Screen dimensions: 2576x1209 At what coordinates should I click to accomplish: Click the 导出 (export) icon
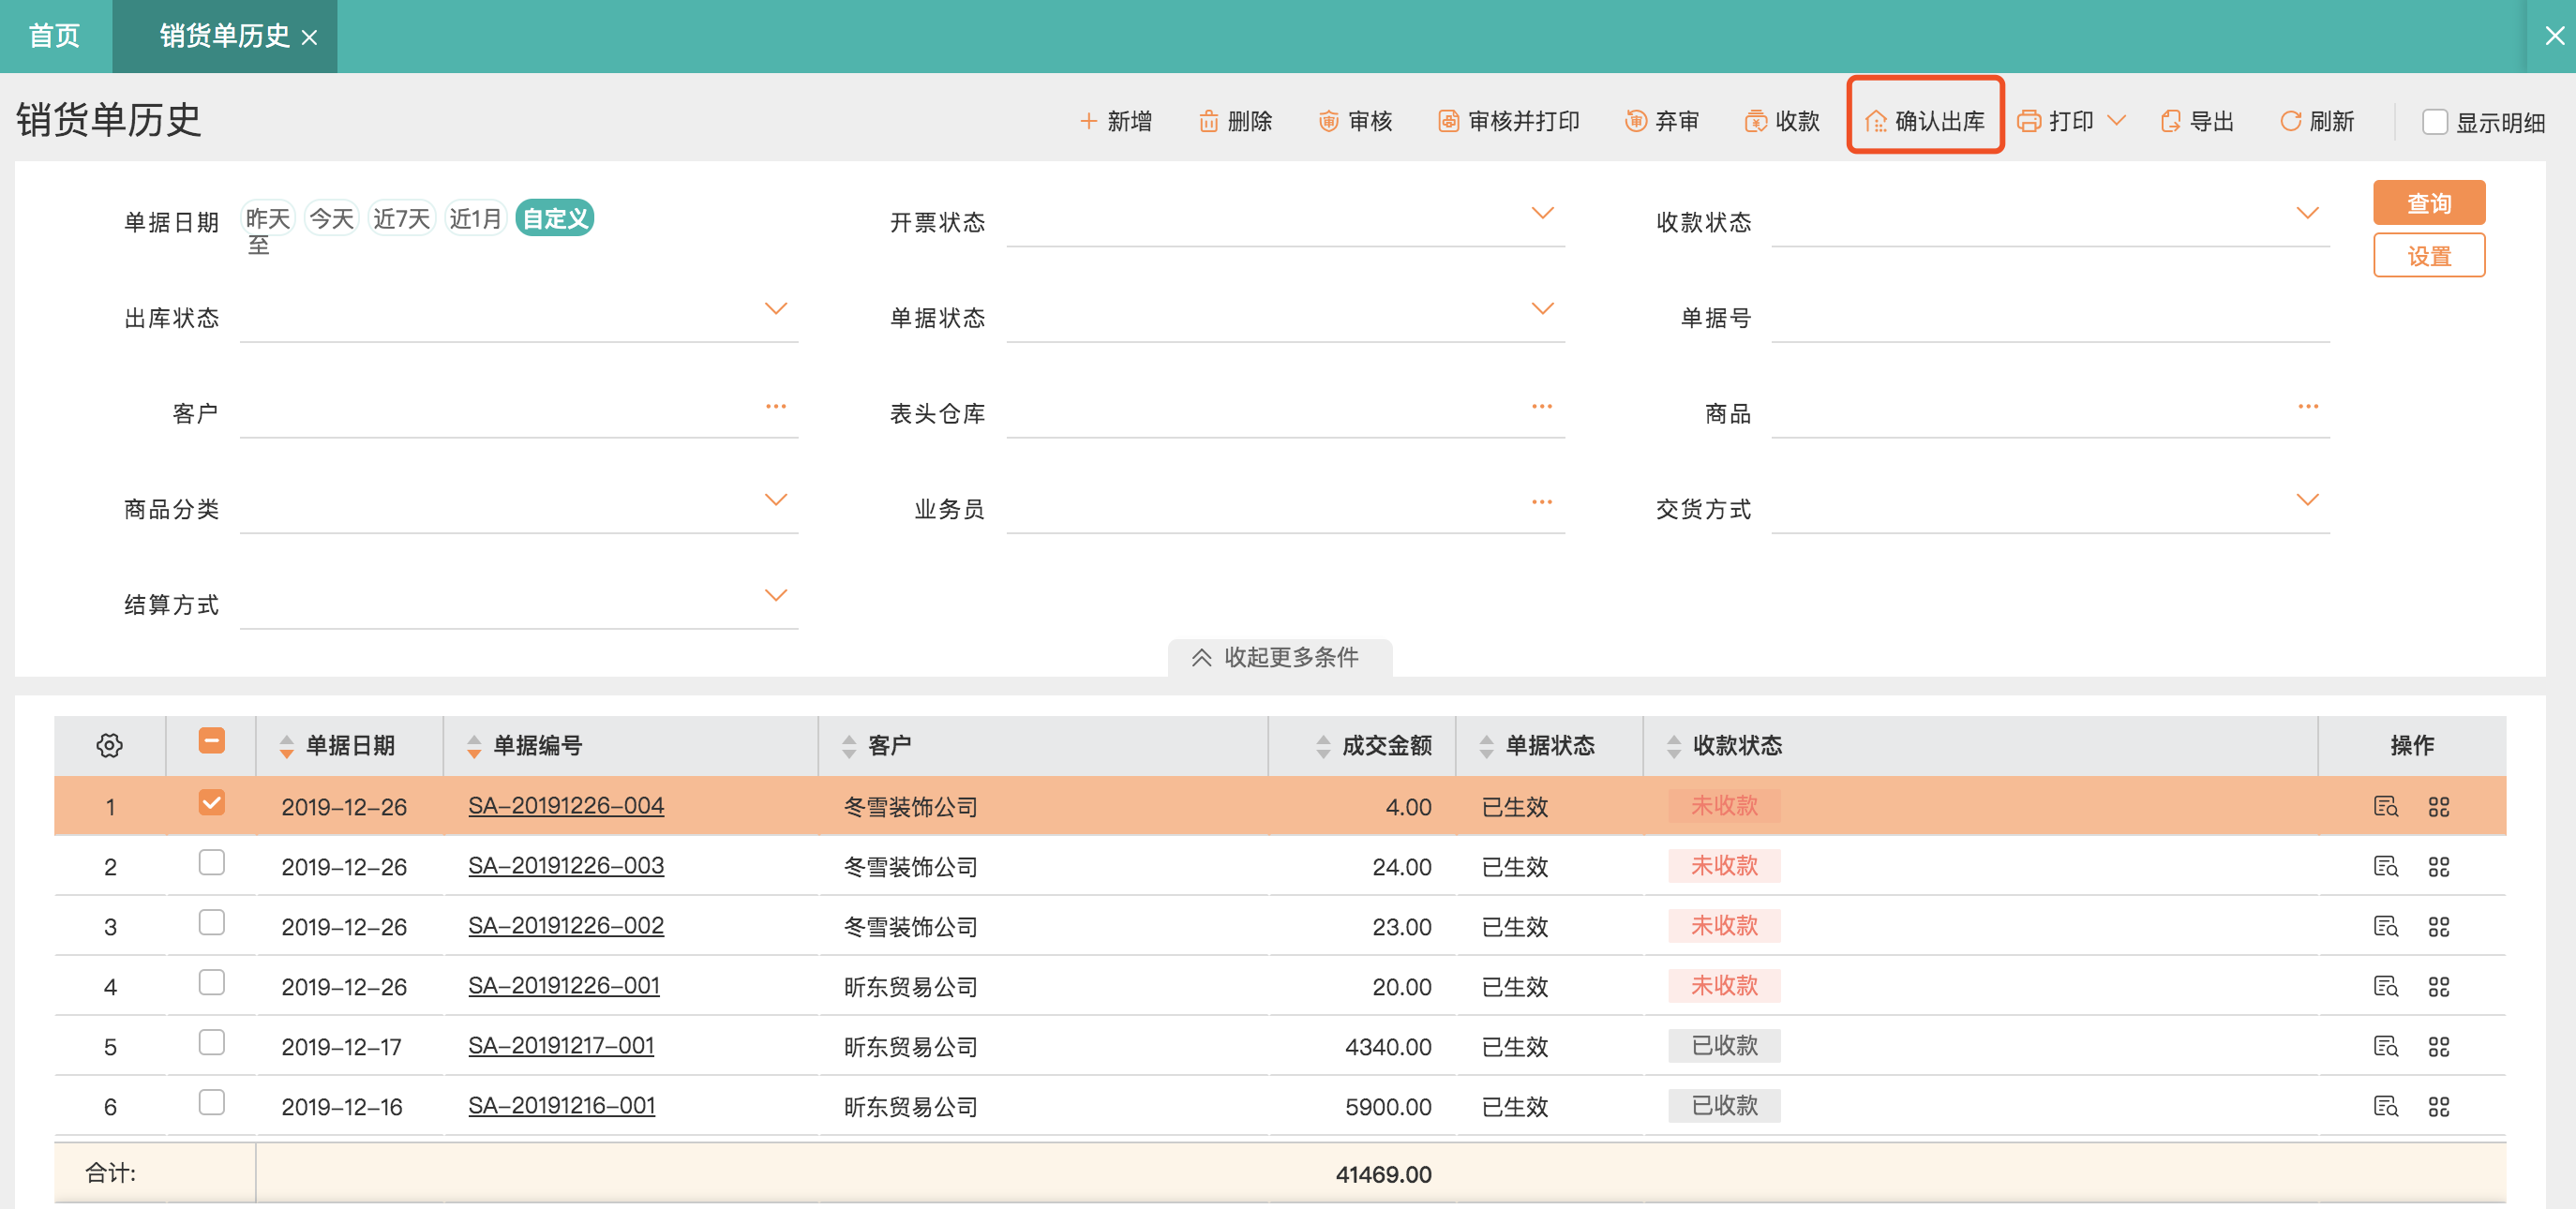[2170, 122]
